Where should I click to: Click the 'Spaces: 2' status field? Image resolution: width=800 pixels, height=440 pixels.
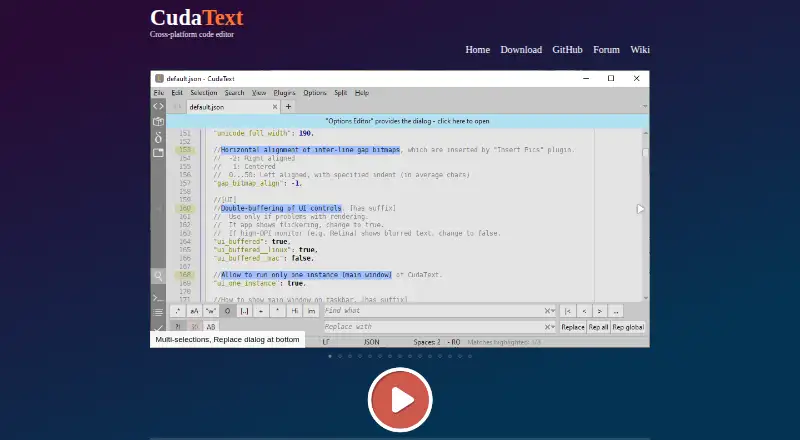click(x=427, y=342)
